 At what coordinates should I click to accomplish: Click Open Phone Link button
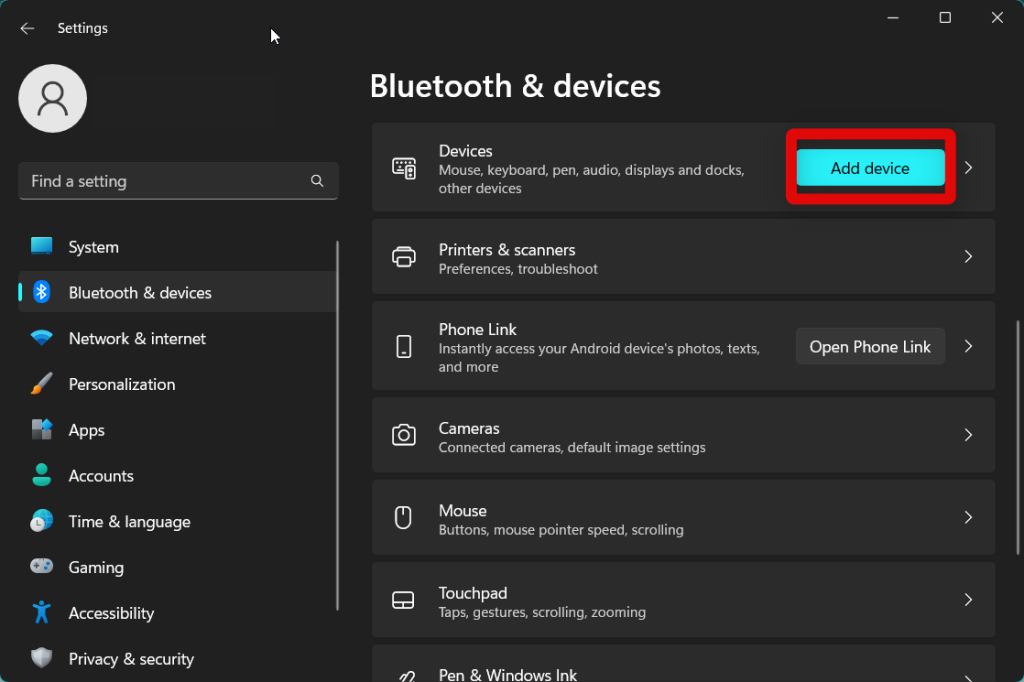(x=870, y=346)
